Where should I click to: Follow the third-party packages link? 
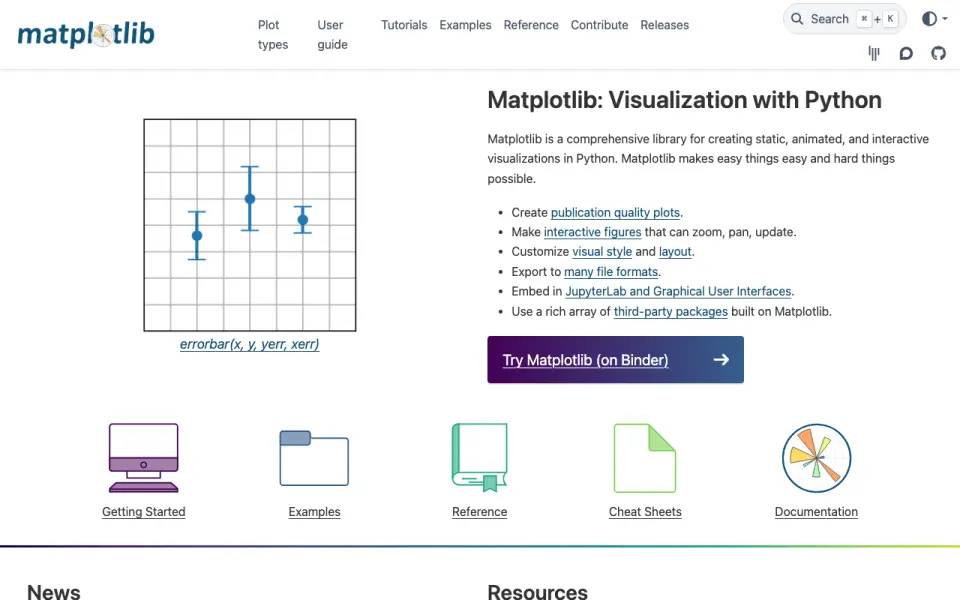click(x=670, y=312)
